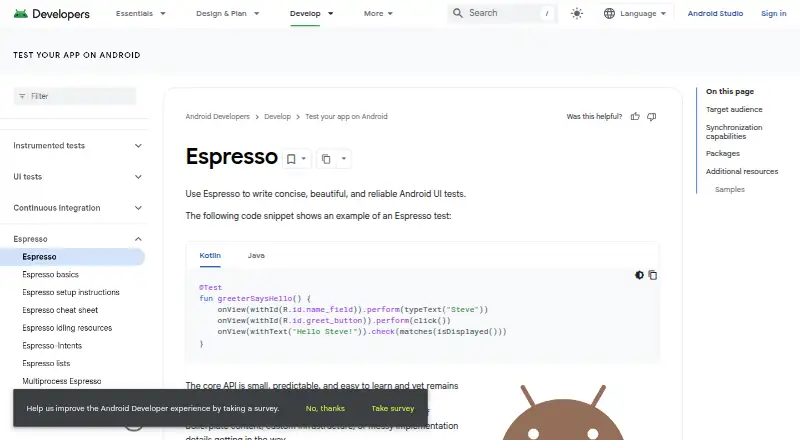This screenshot has height=440, width=800.
Task: Click the Develop breadcrumb link
Action: click(278, 116)
